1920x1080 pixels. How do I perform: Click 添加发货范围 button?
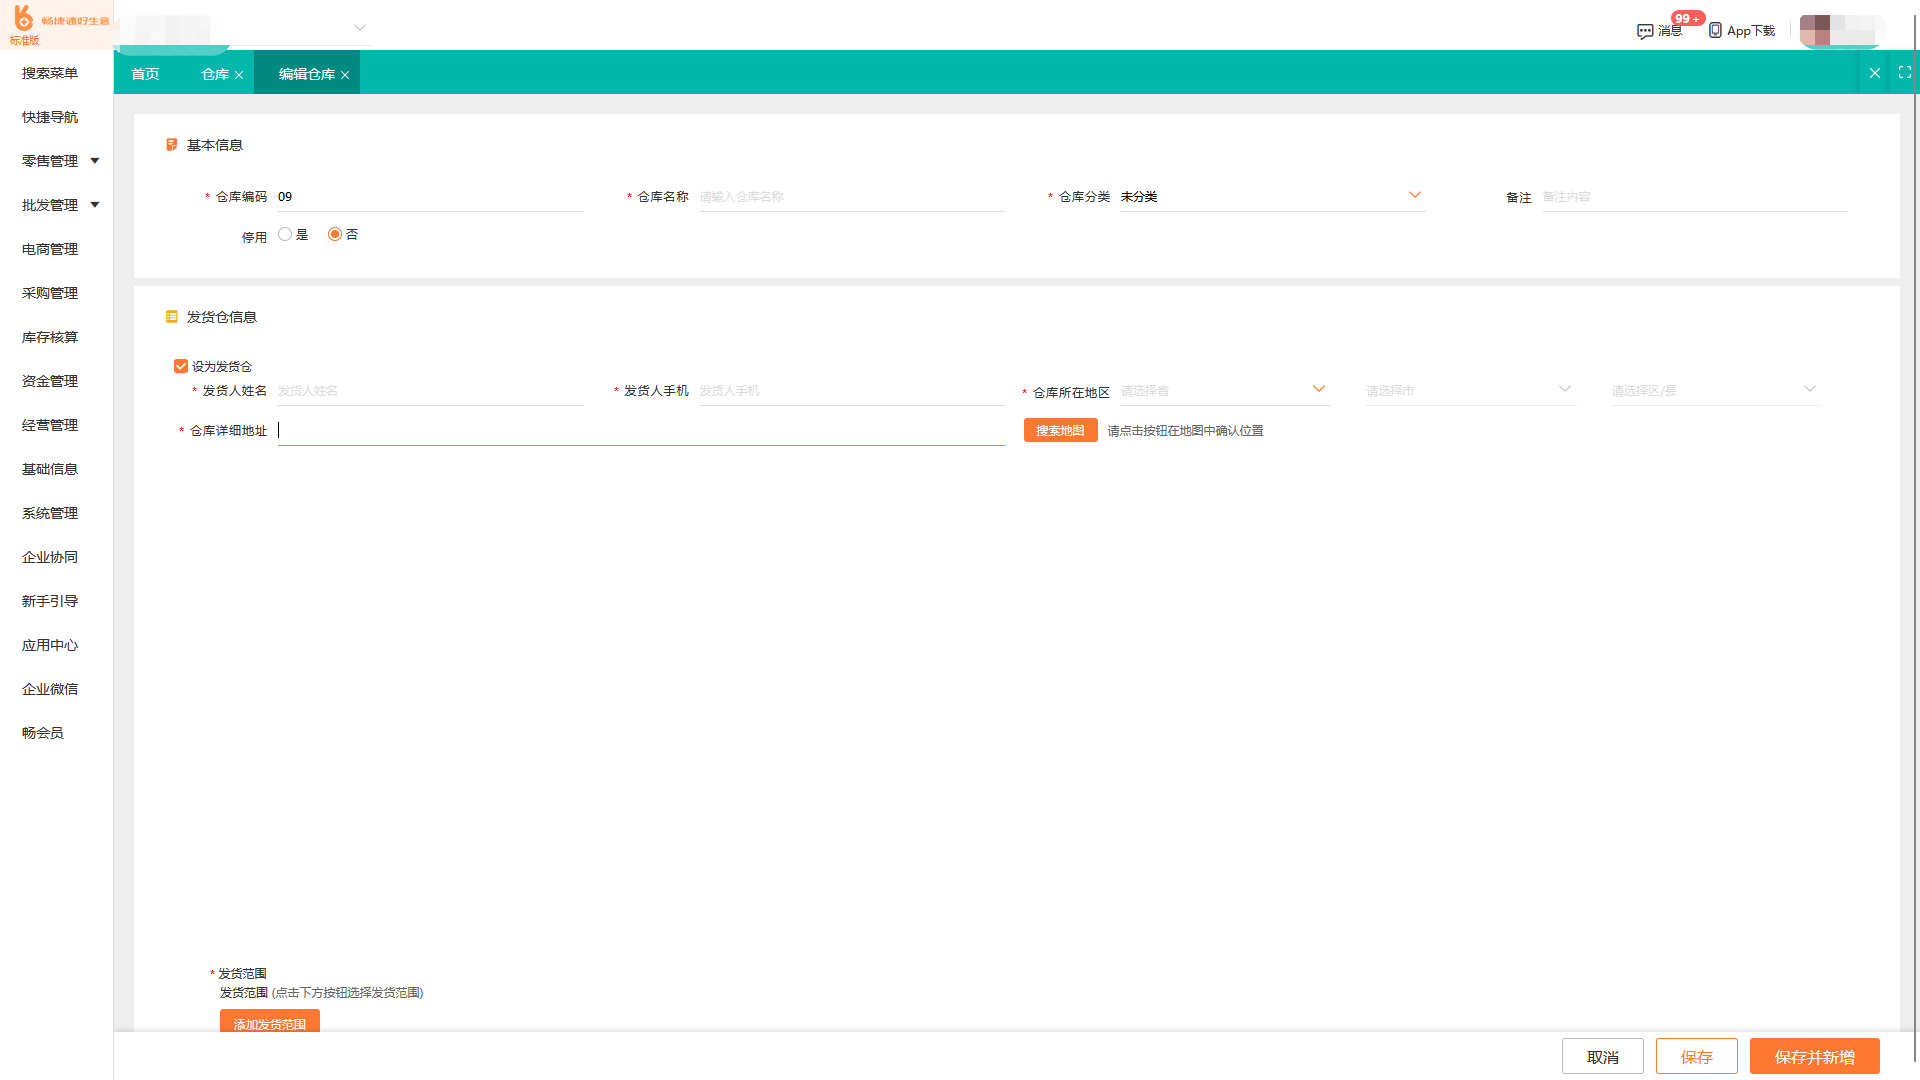[269, 1025]
